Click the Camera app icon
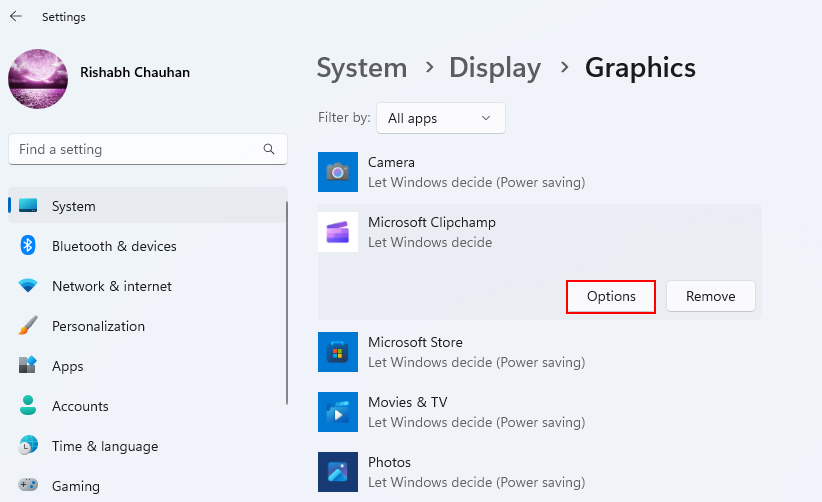 click(x=338, y=172)
